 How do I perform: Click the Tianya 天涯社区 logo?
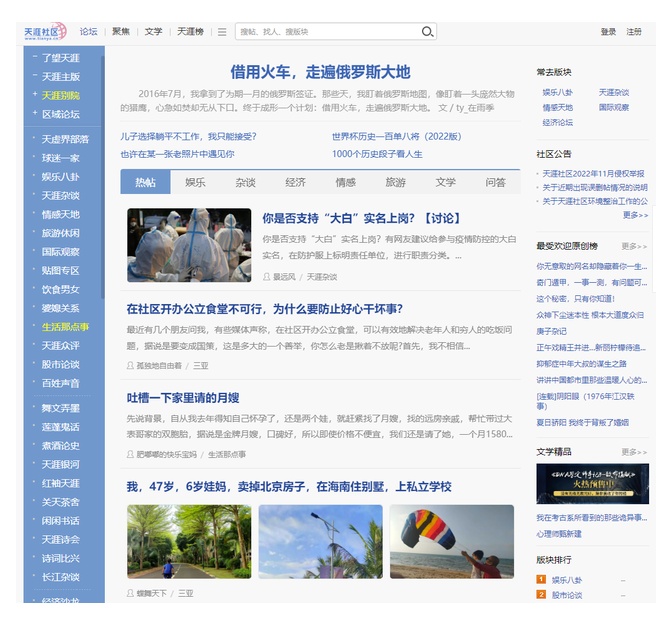46,32
